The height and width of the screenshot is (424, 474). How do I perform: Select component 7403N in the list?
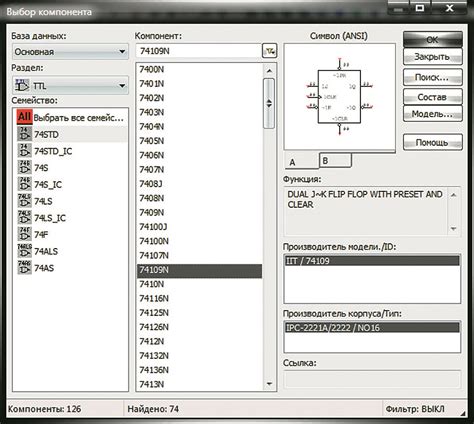[x=199, y=112]
